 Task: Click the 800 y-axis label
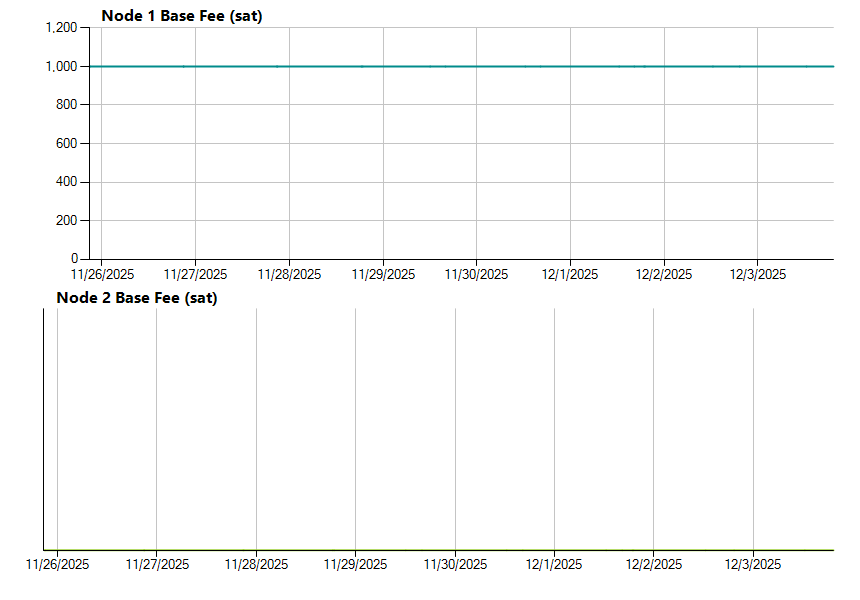coord(67,105)
